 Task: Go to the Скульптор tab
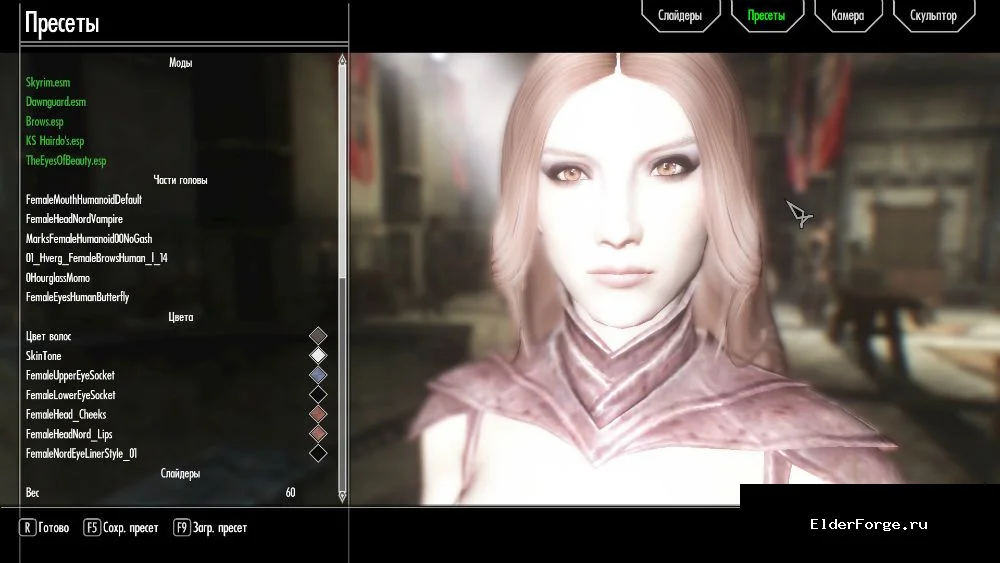[x=933, y=16]
